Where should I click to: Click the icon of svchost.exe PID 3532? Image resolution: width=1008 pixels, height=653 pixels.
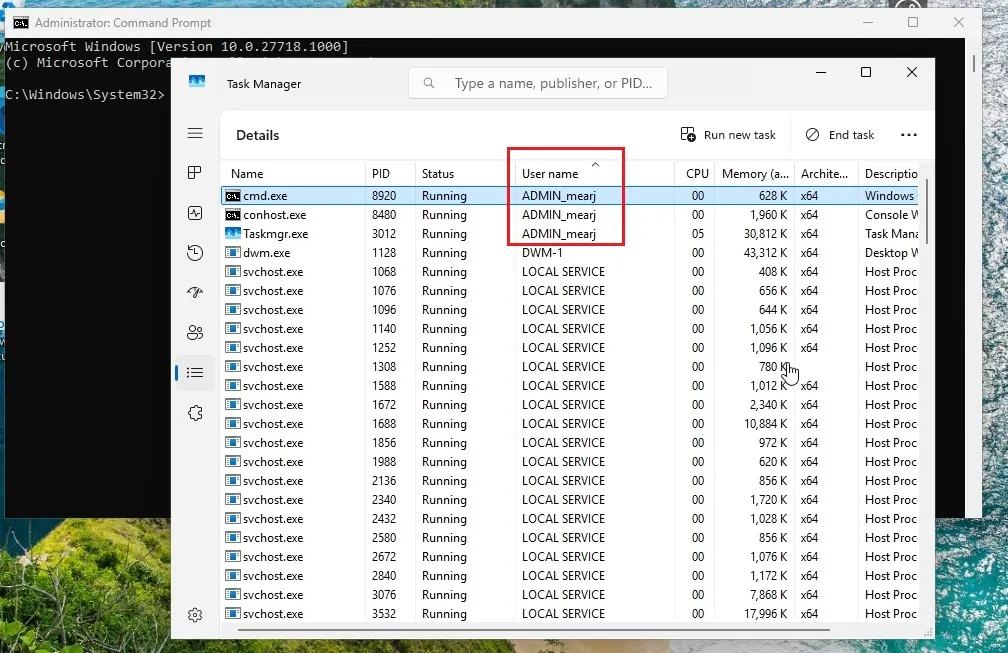click(233, 614)
